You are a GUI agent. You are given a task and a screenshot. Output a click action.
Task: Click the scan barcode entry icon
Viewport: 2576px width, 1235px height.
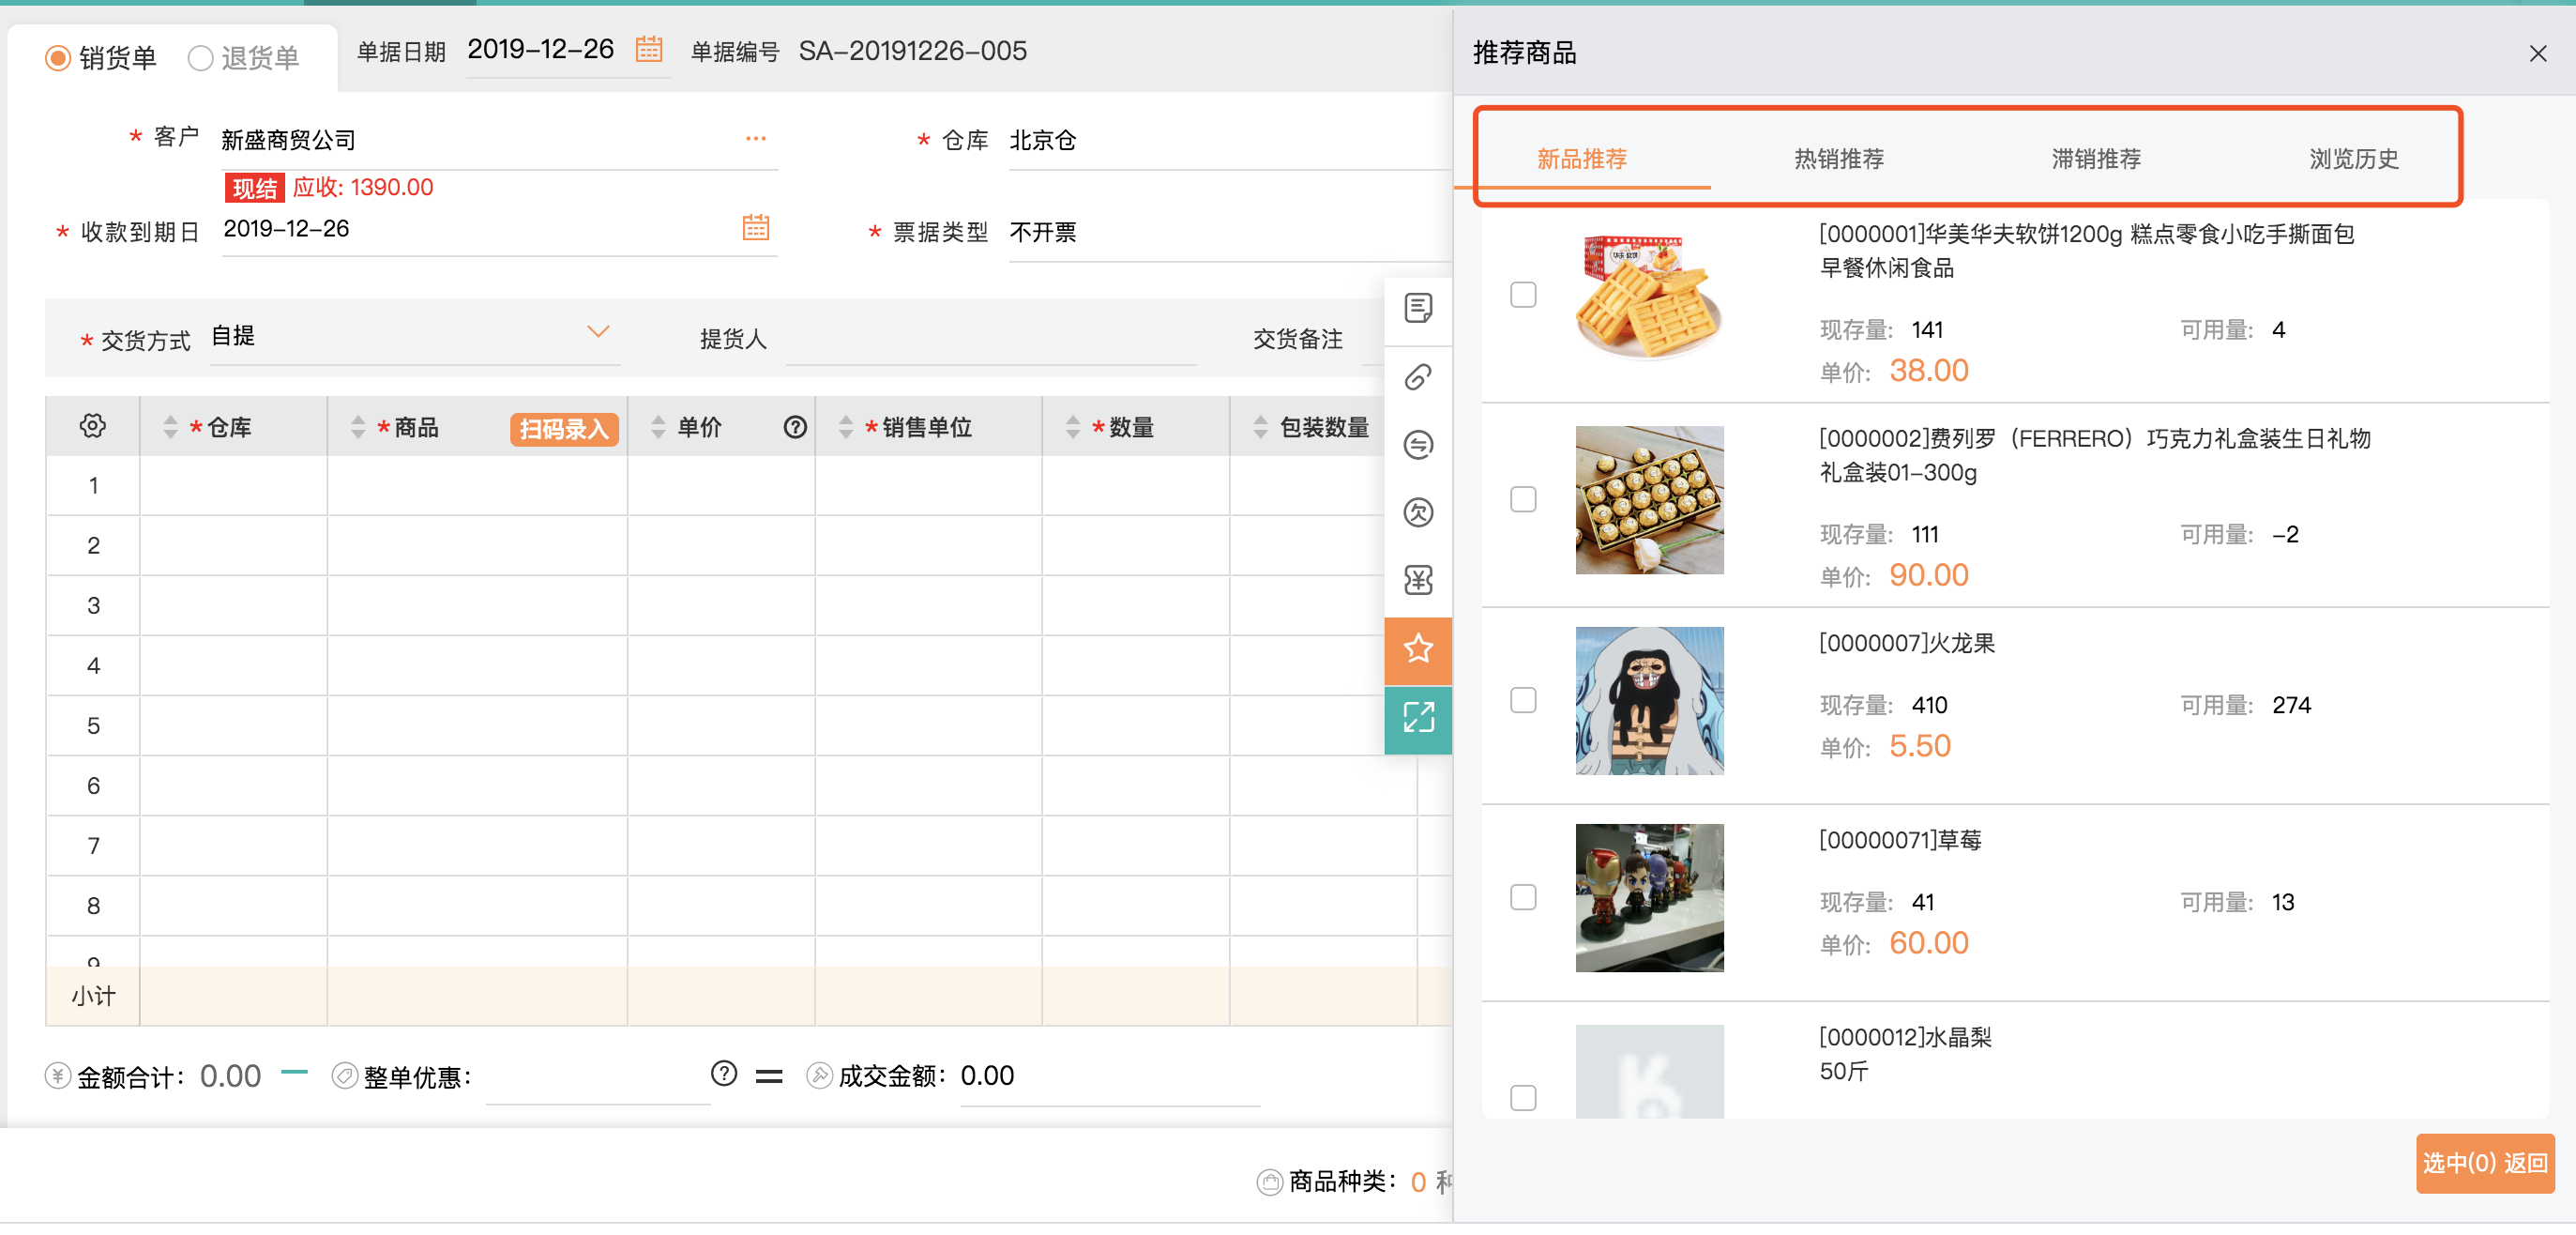tap(565, 429)
